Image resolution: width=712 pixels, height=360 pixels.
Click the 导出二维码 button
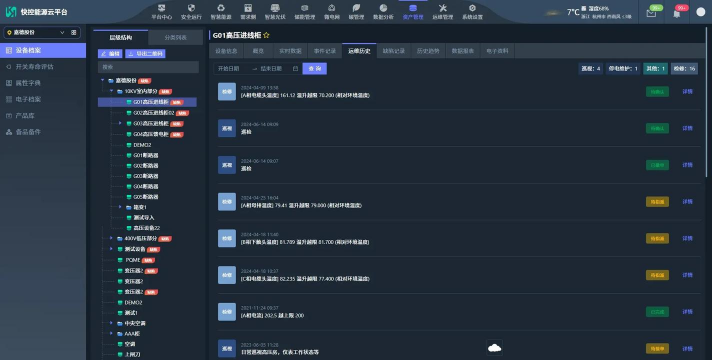point(145,54)
